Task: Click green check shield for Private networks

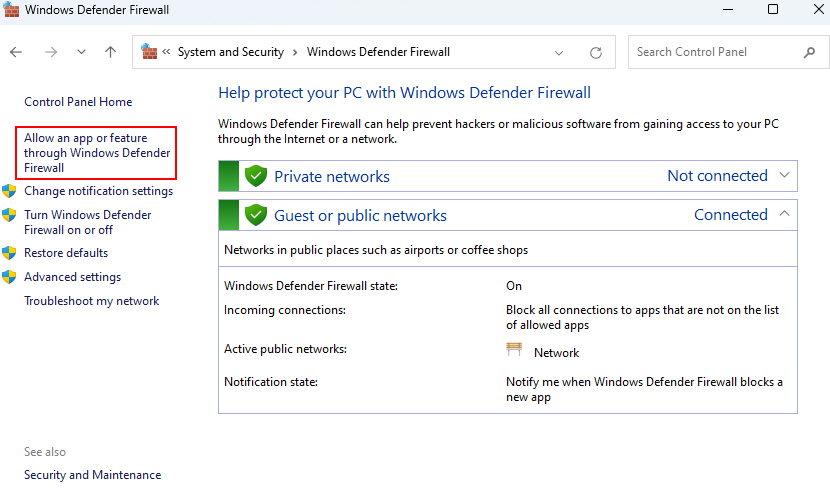Action: pos(256,176)
